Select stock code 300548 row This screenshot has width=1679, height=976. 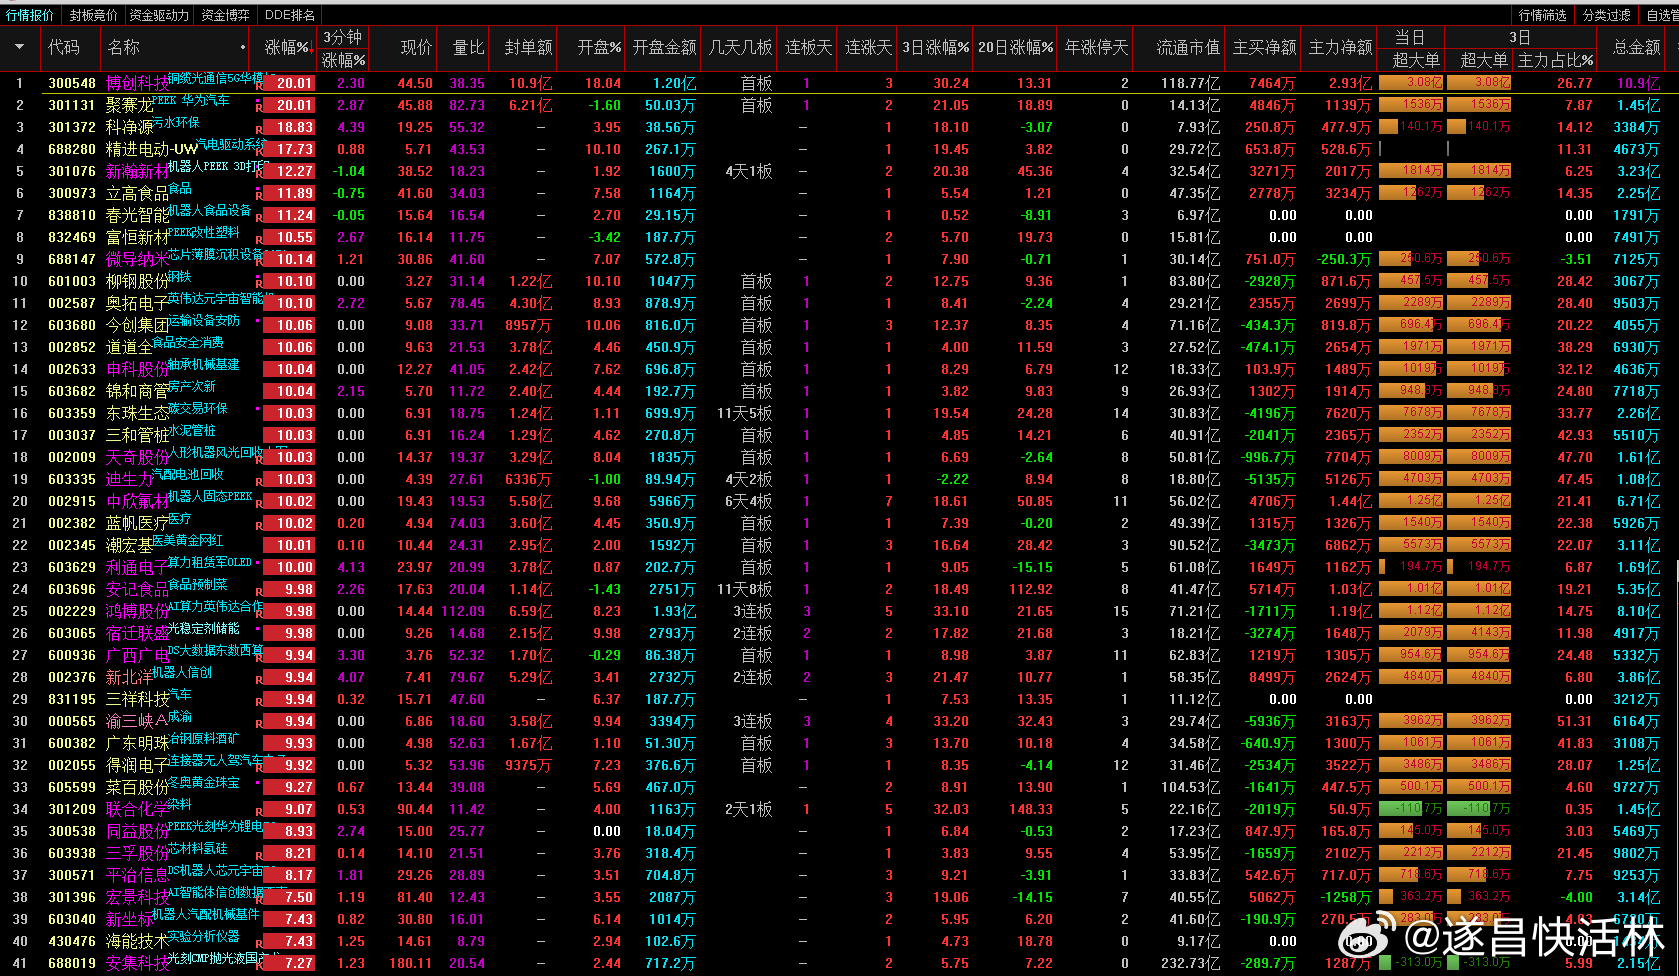(x=72, y=83)
